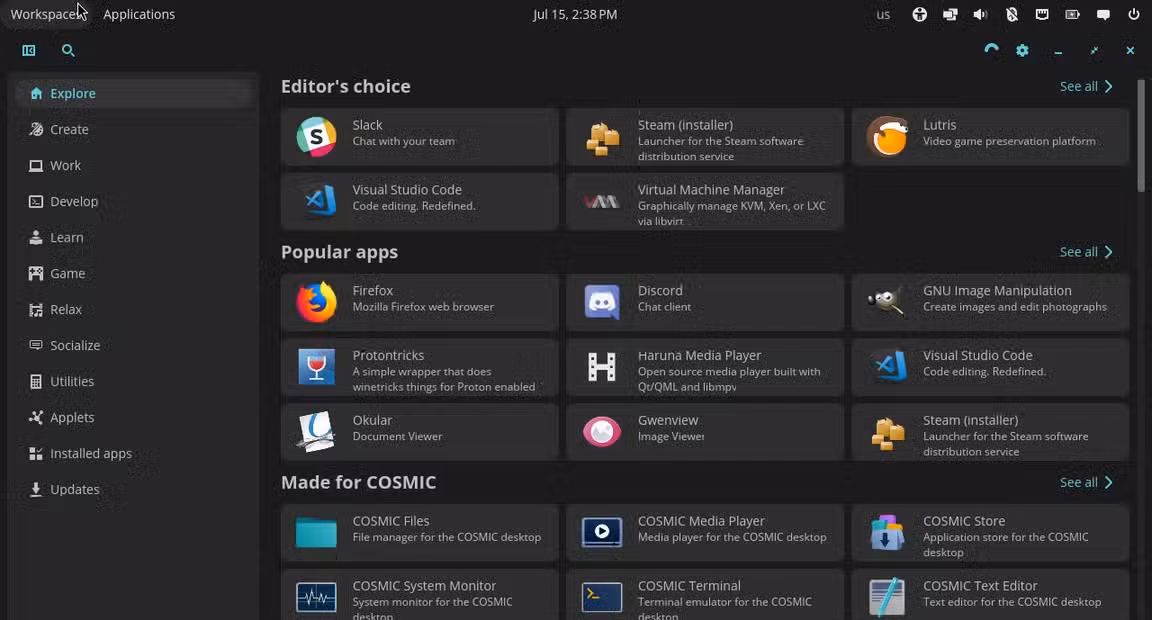Image resolution: width=1152 pixels, height=620 pixels.
Task: Click Visual Studio Code icon in Popular apps
Action: tap(890, 366)
